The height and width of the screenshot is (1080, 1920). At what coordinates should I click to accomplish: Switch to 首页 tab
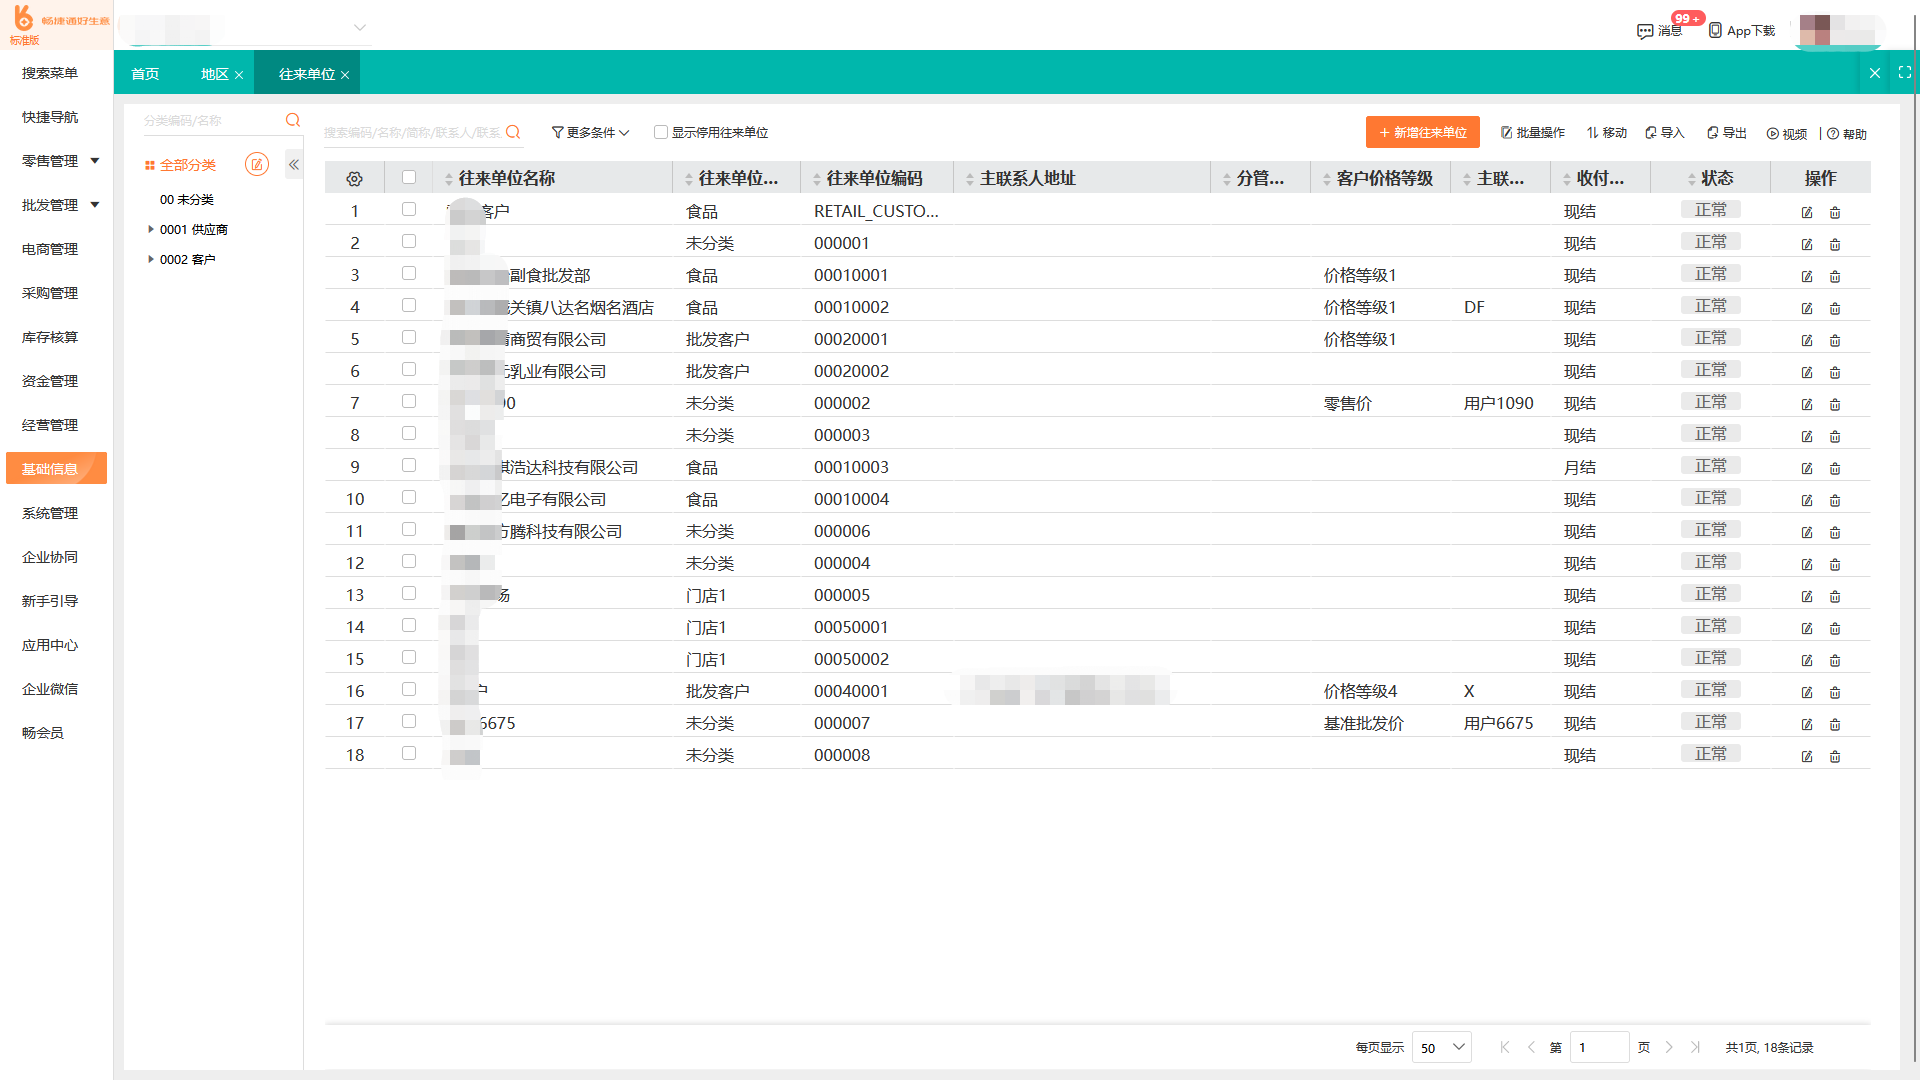[x=145, y=74]
